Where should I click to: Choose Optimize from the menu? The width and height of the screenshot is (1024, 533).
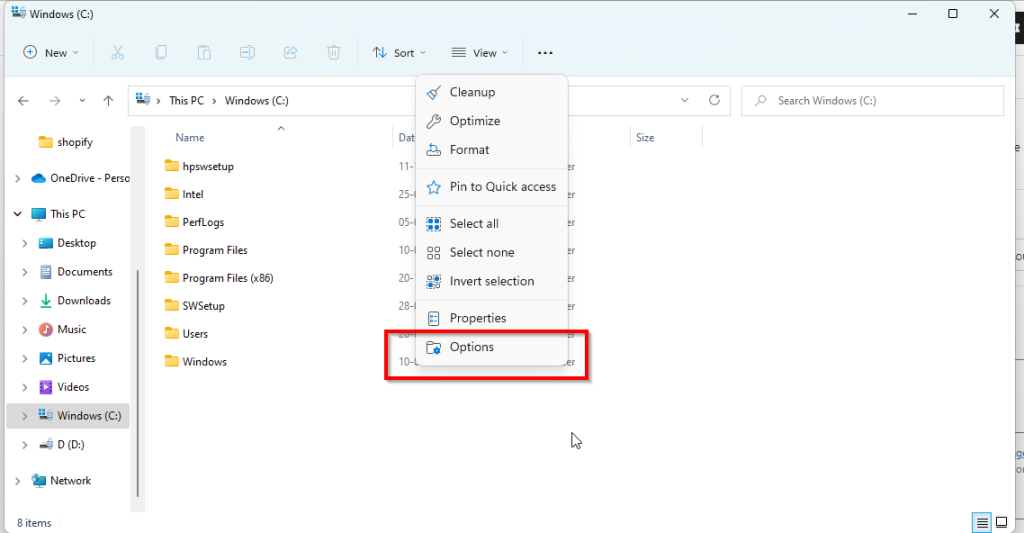click(492, 121)
